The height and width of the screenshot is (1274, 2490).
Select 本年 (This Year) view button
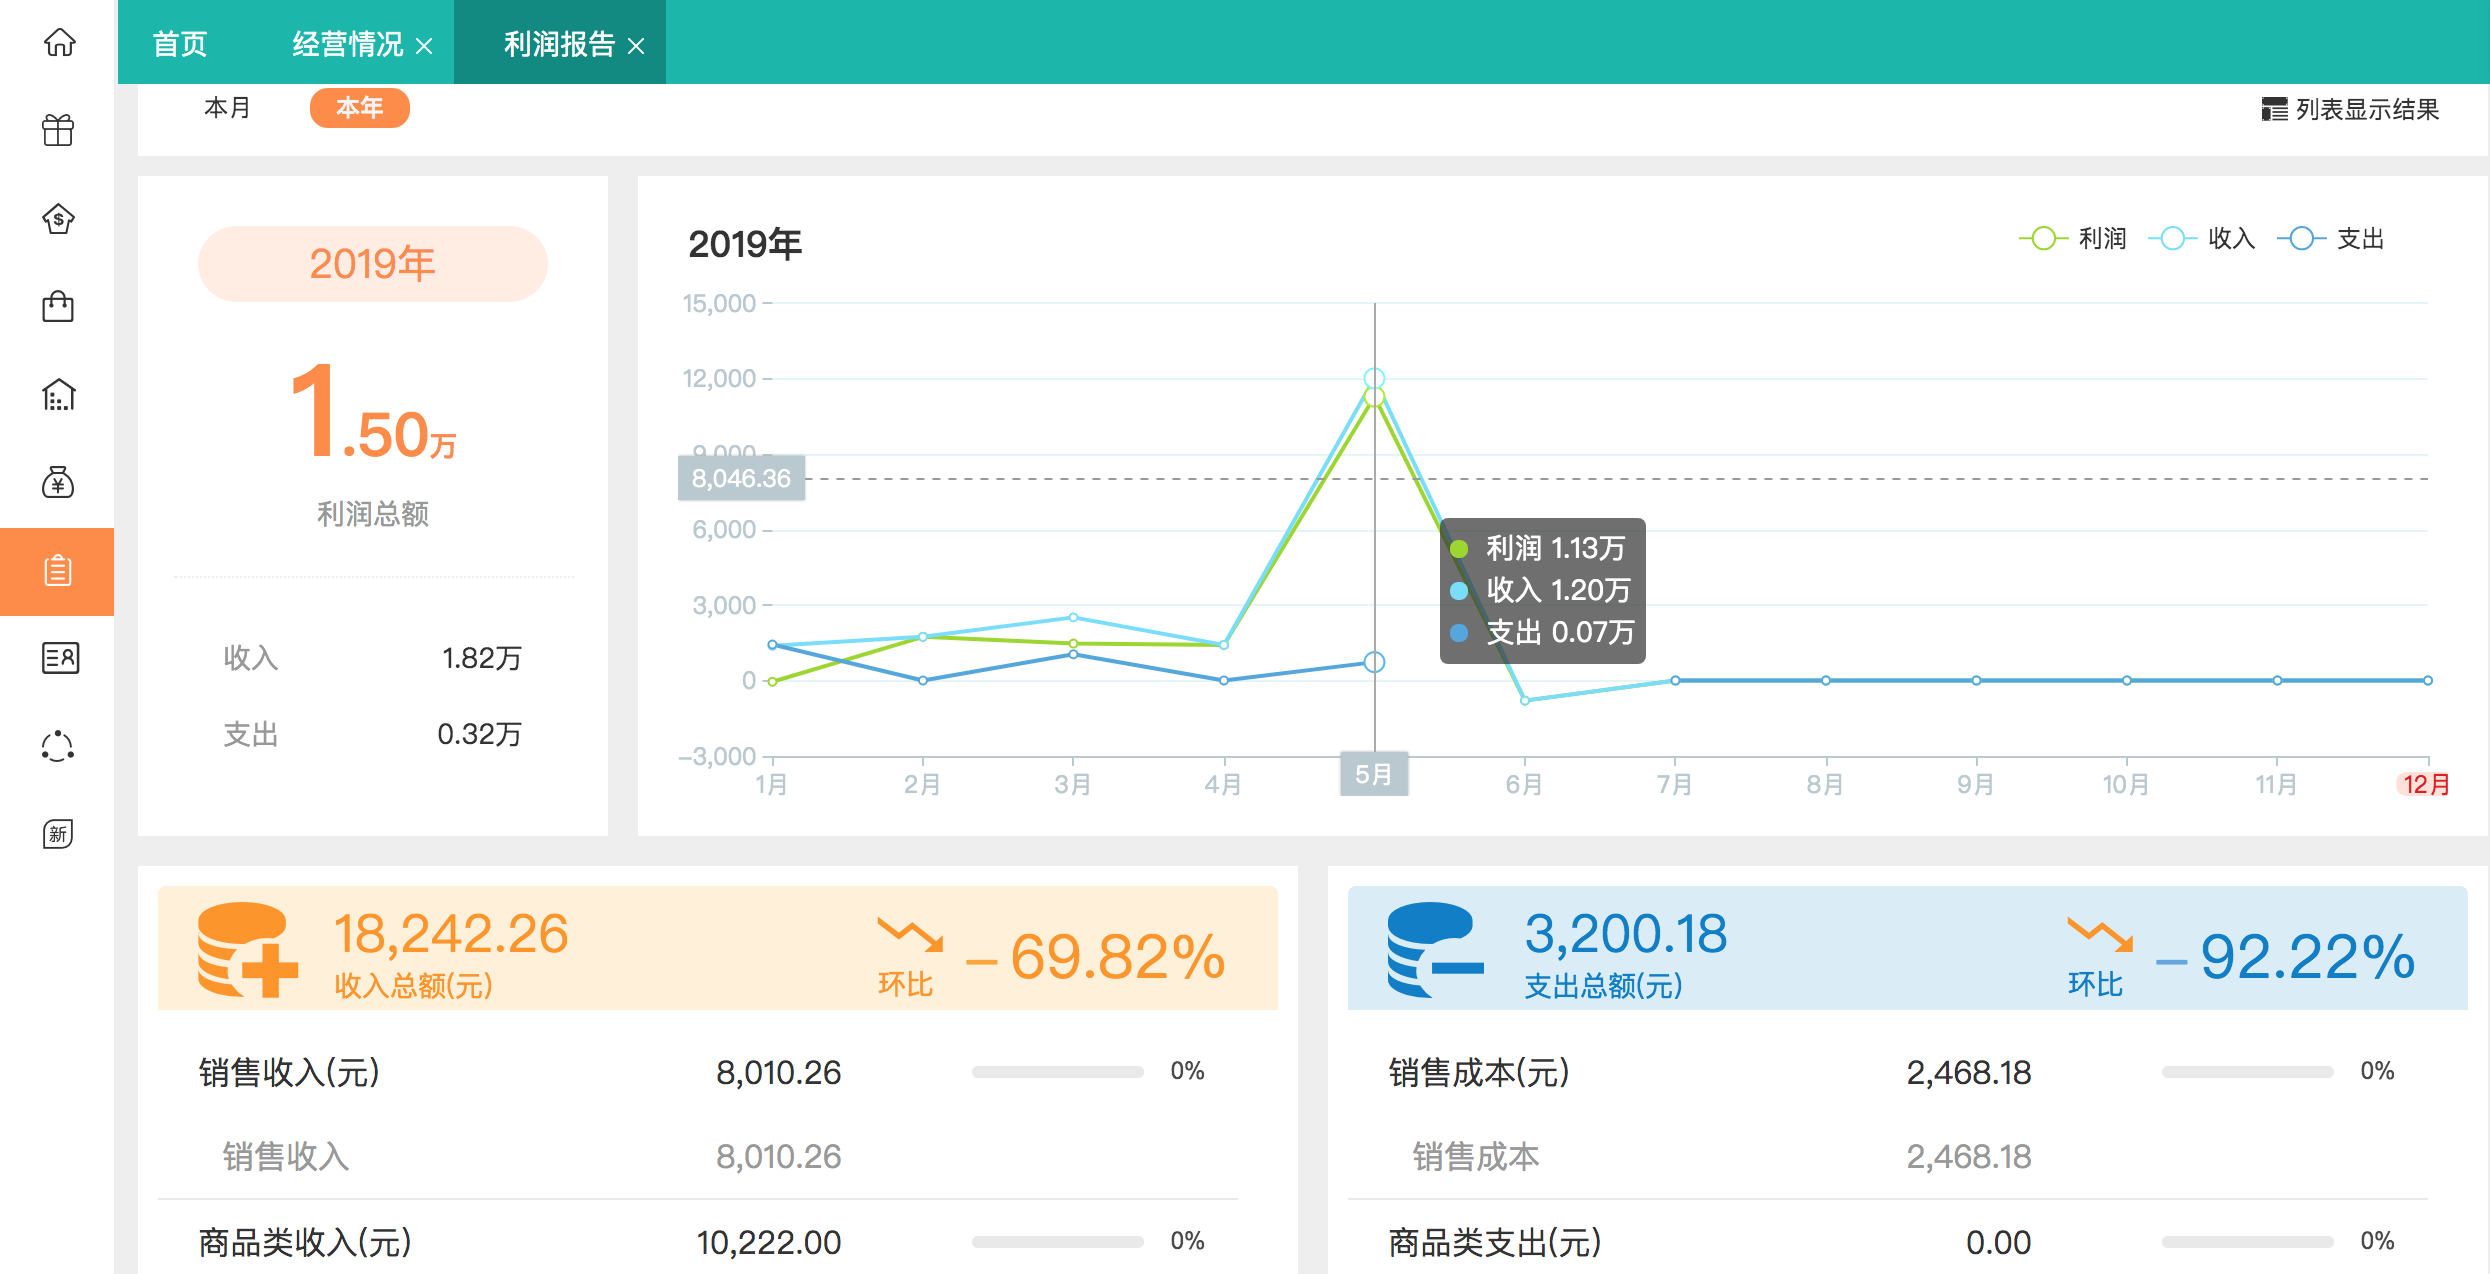[359, 109]
